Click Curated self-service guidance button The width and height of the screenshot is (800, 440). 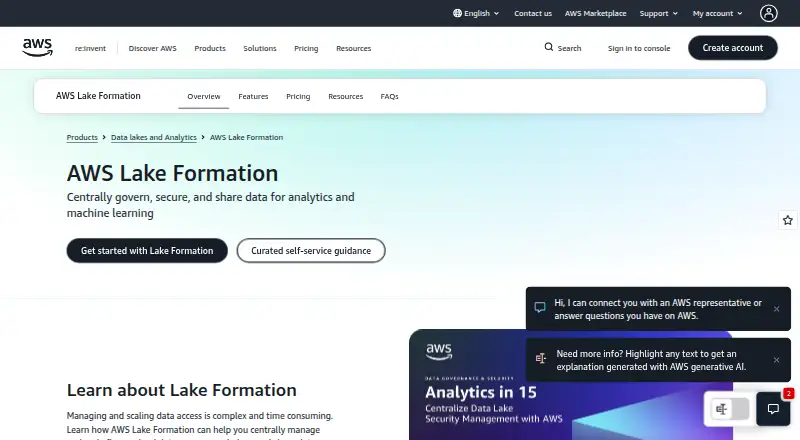click(x=311, y=251)
